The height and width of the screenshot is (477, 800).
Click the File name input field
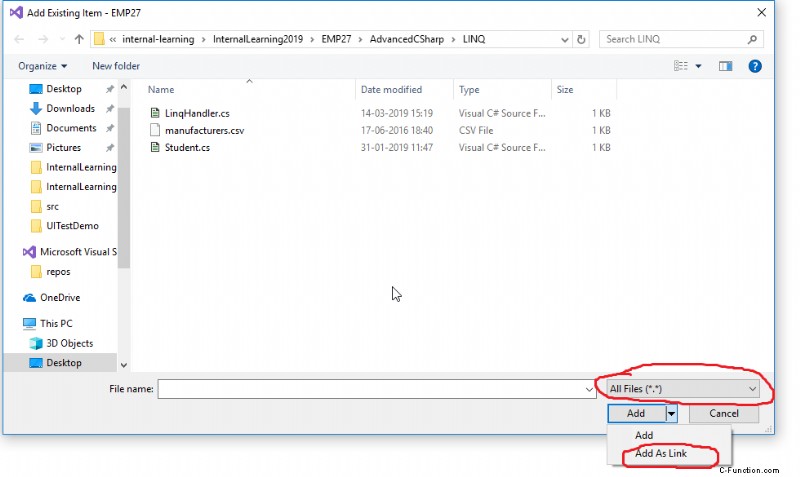tap(370, 388)
